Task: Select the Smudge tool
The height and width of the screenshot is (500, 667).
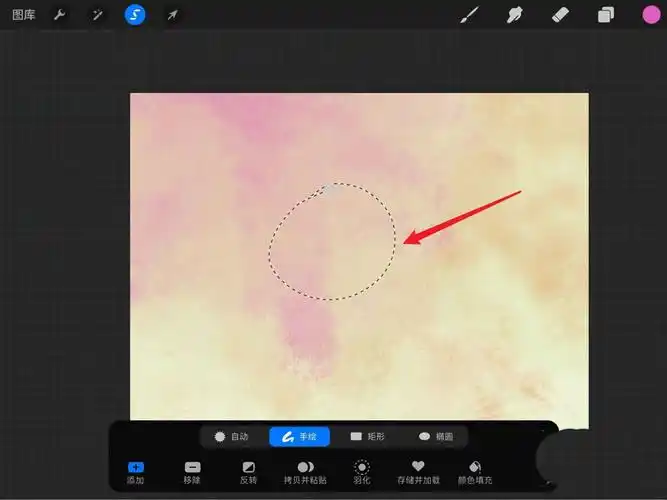Action: (x=516, y=15)
